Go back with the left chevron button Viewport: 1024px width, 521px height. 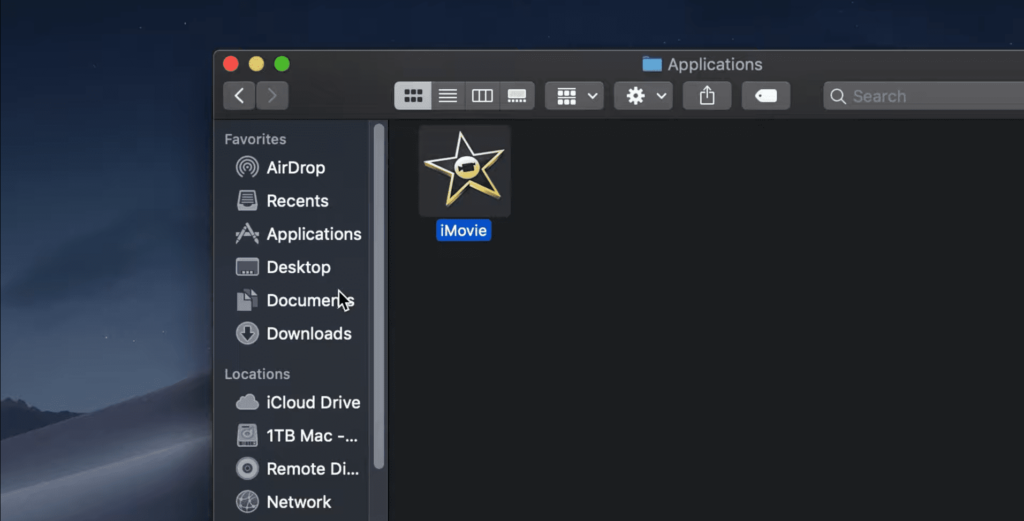click(239, 96)
